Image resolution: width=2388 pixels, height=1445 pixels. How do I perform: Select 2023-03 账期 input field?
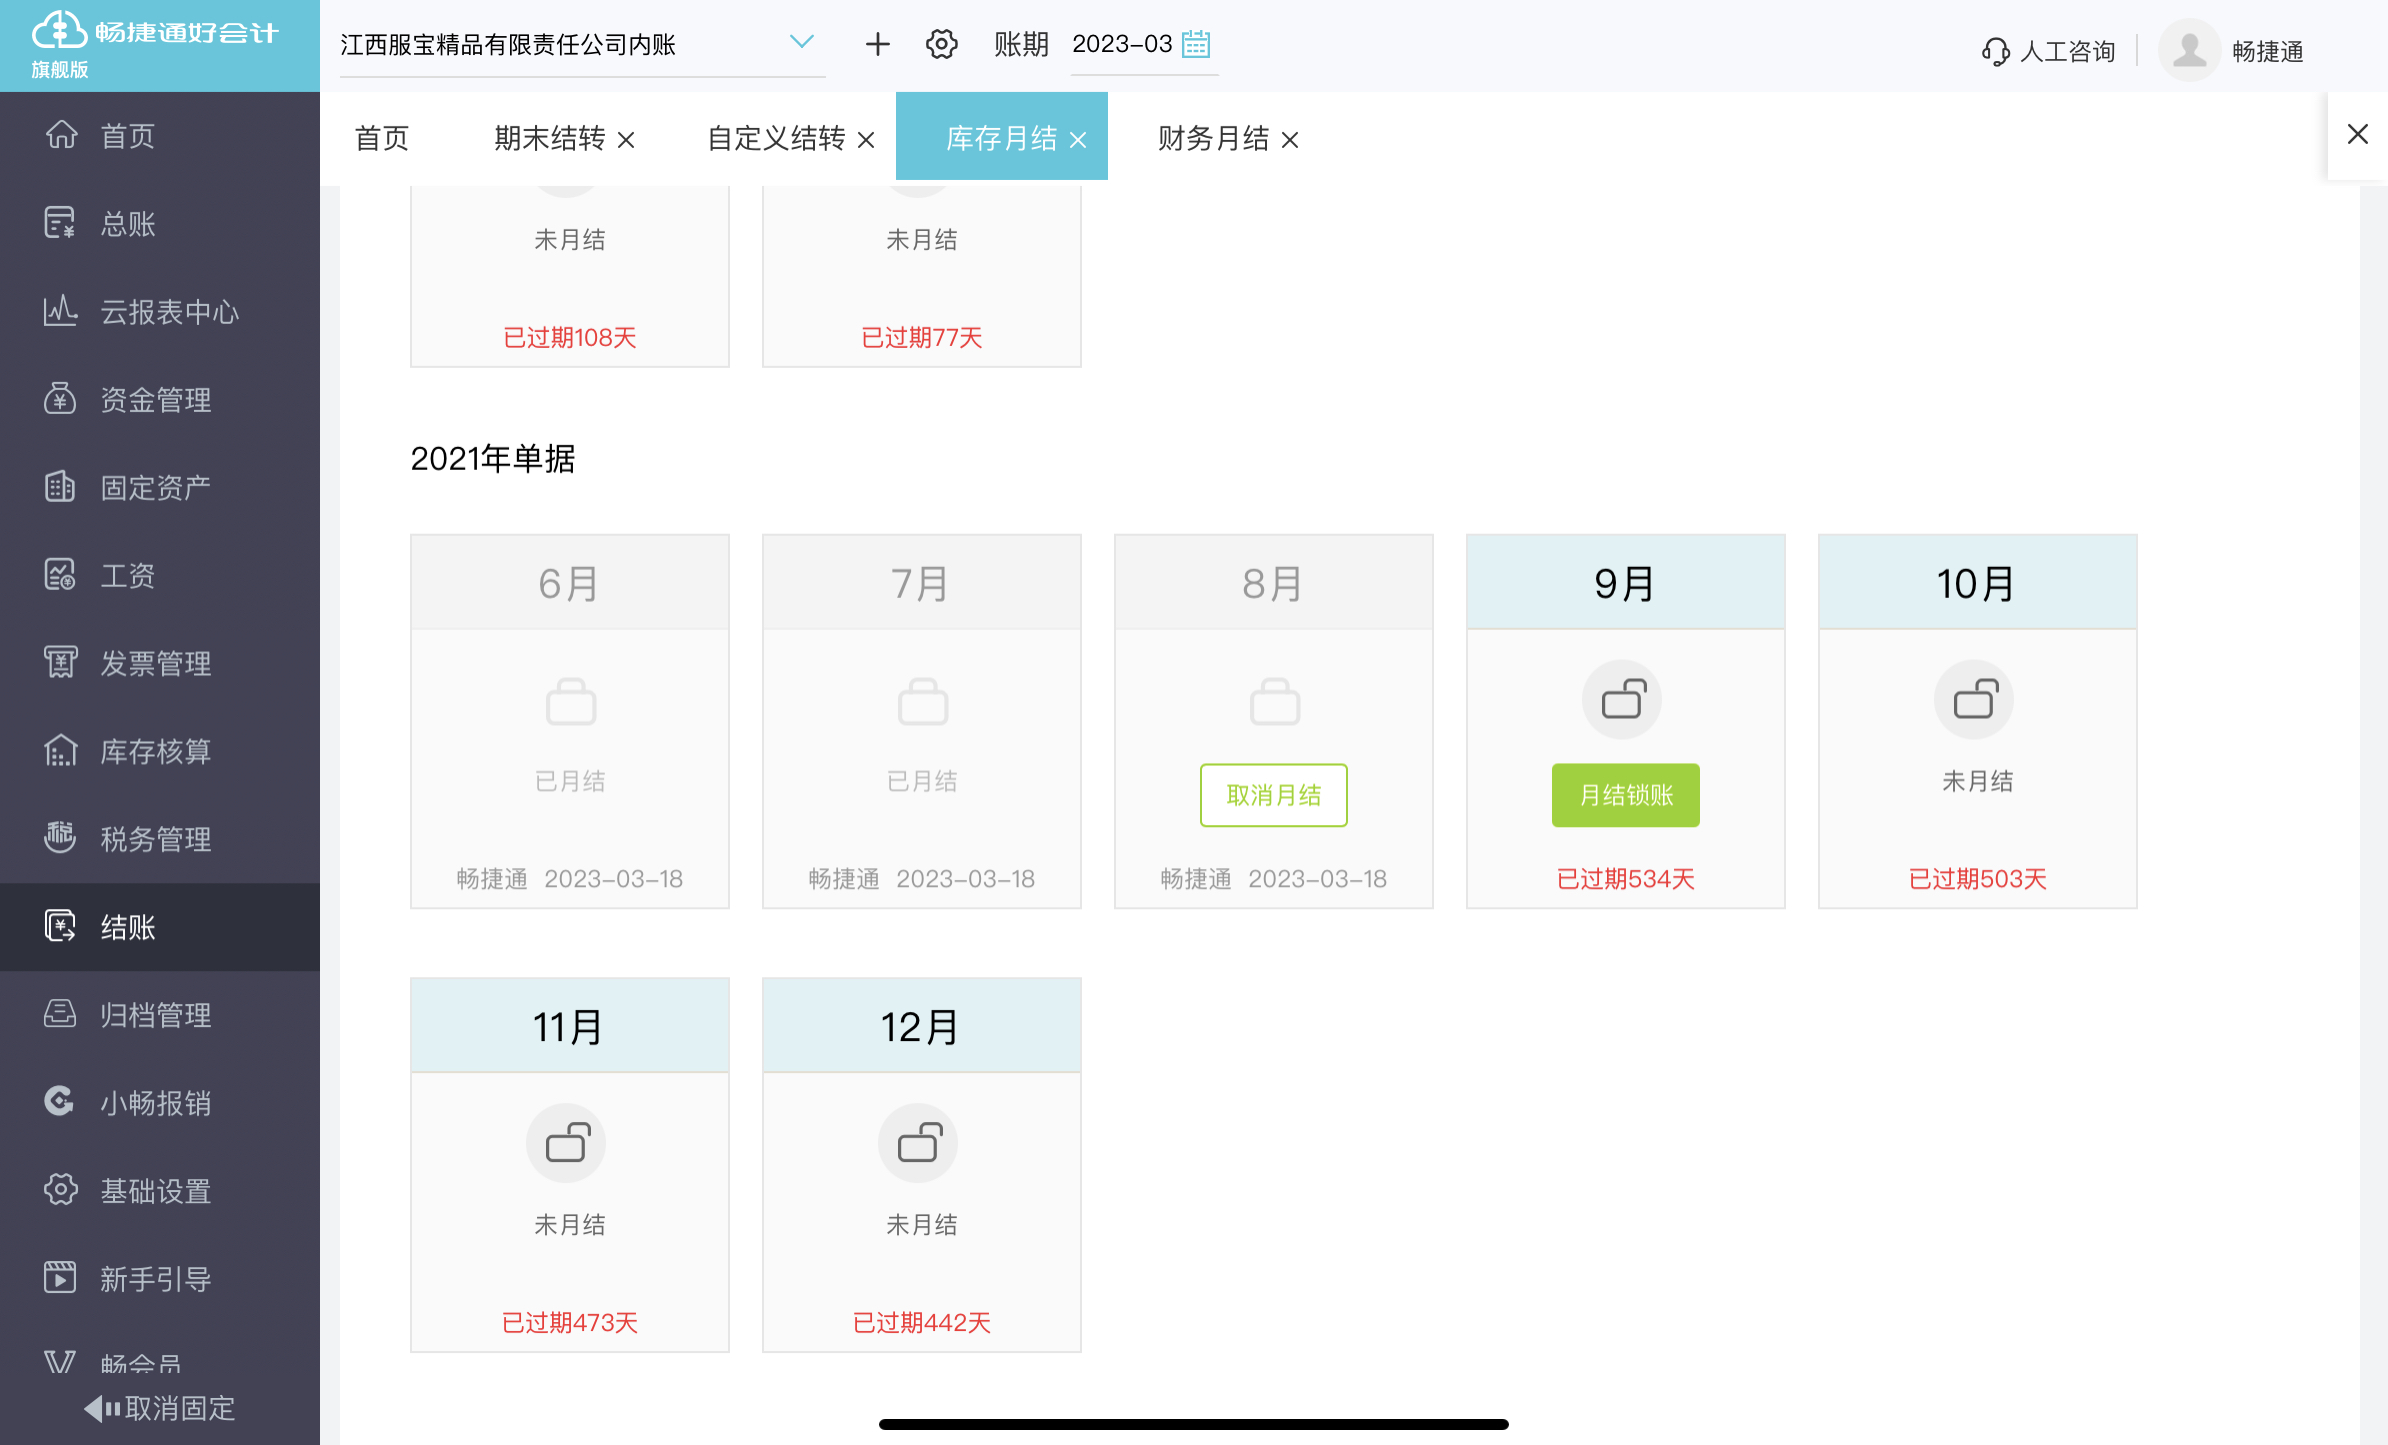point(1121,43)
